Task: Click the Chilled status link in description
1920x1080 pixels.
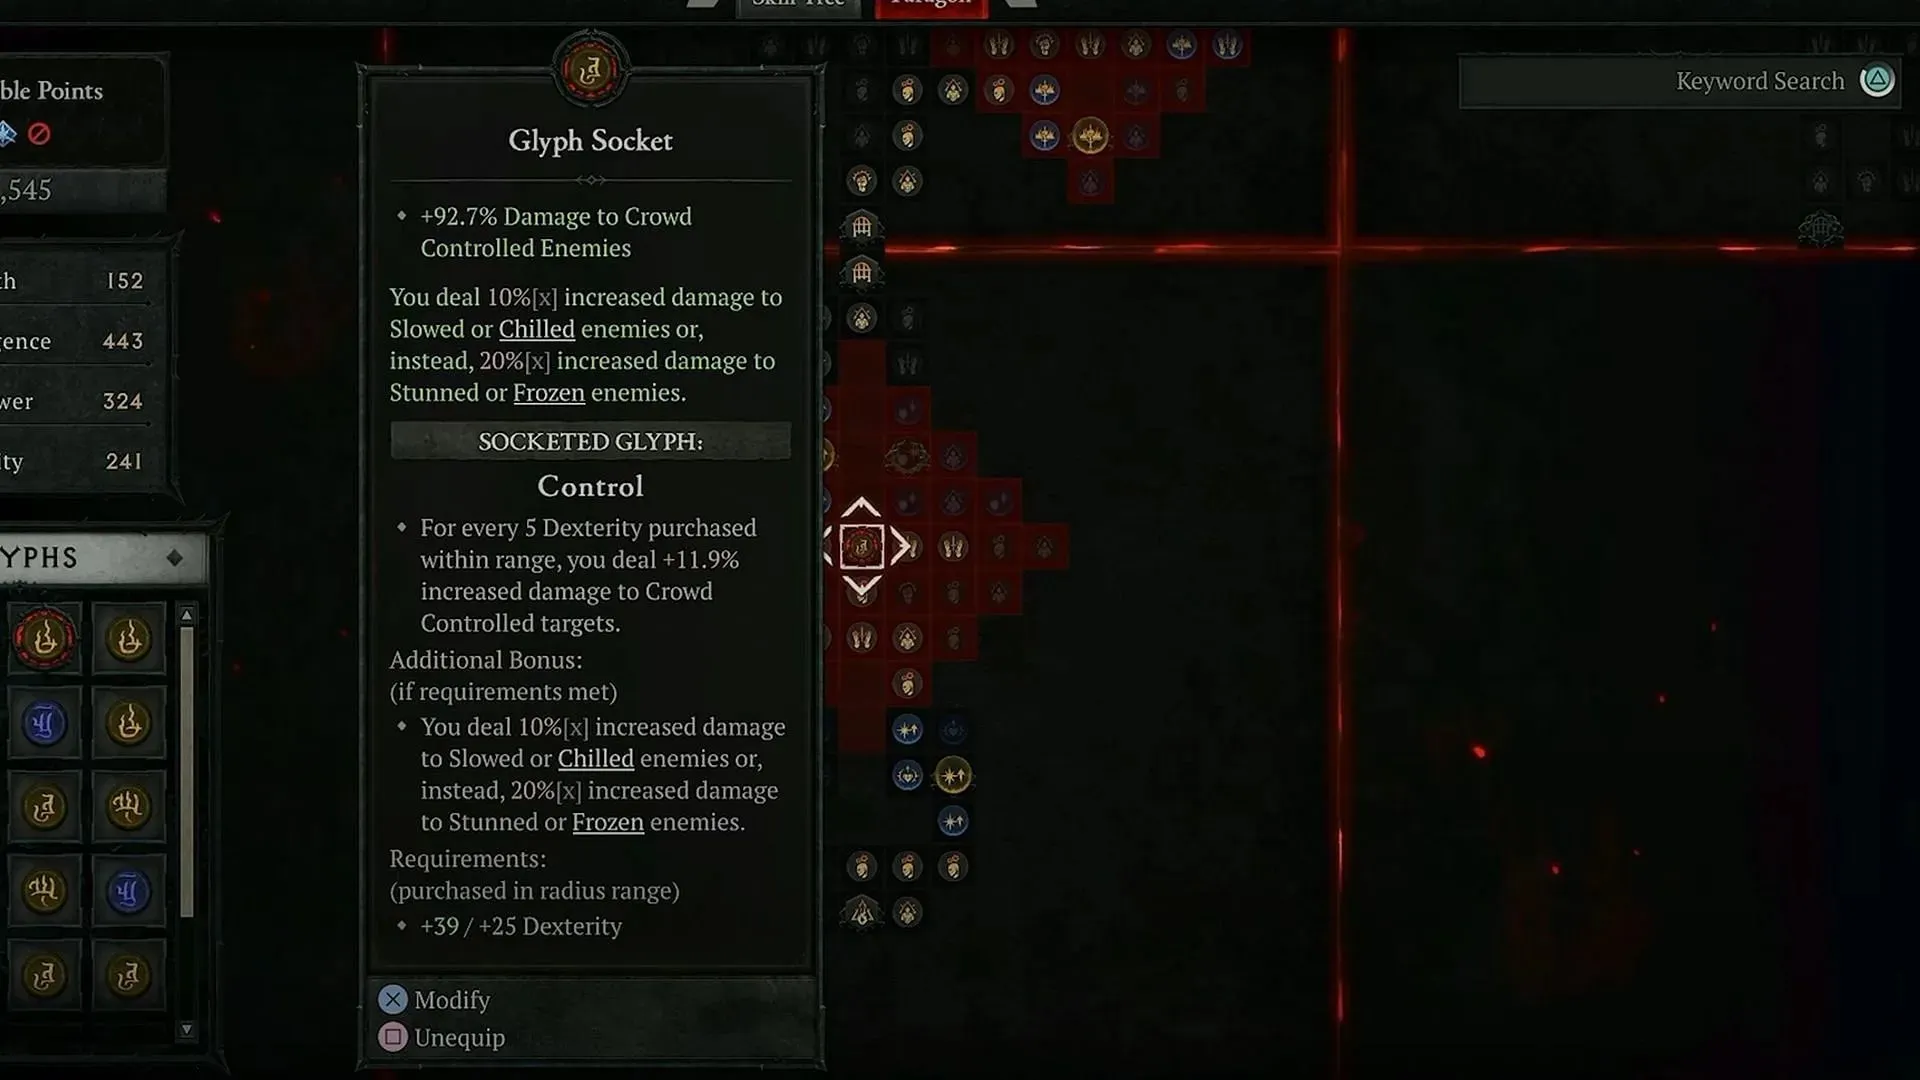Action: point(537,327)
